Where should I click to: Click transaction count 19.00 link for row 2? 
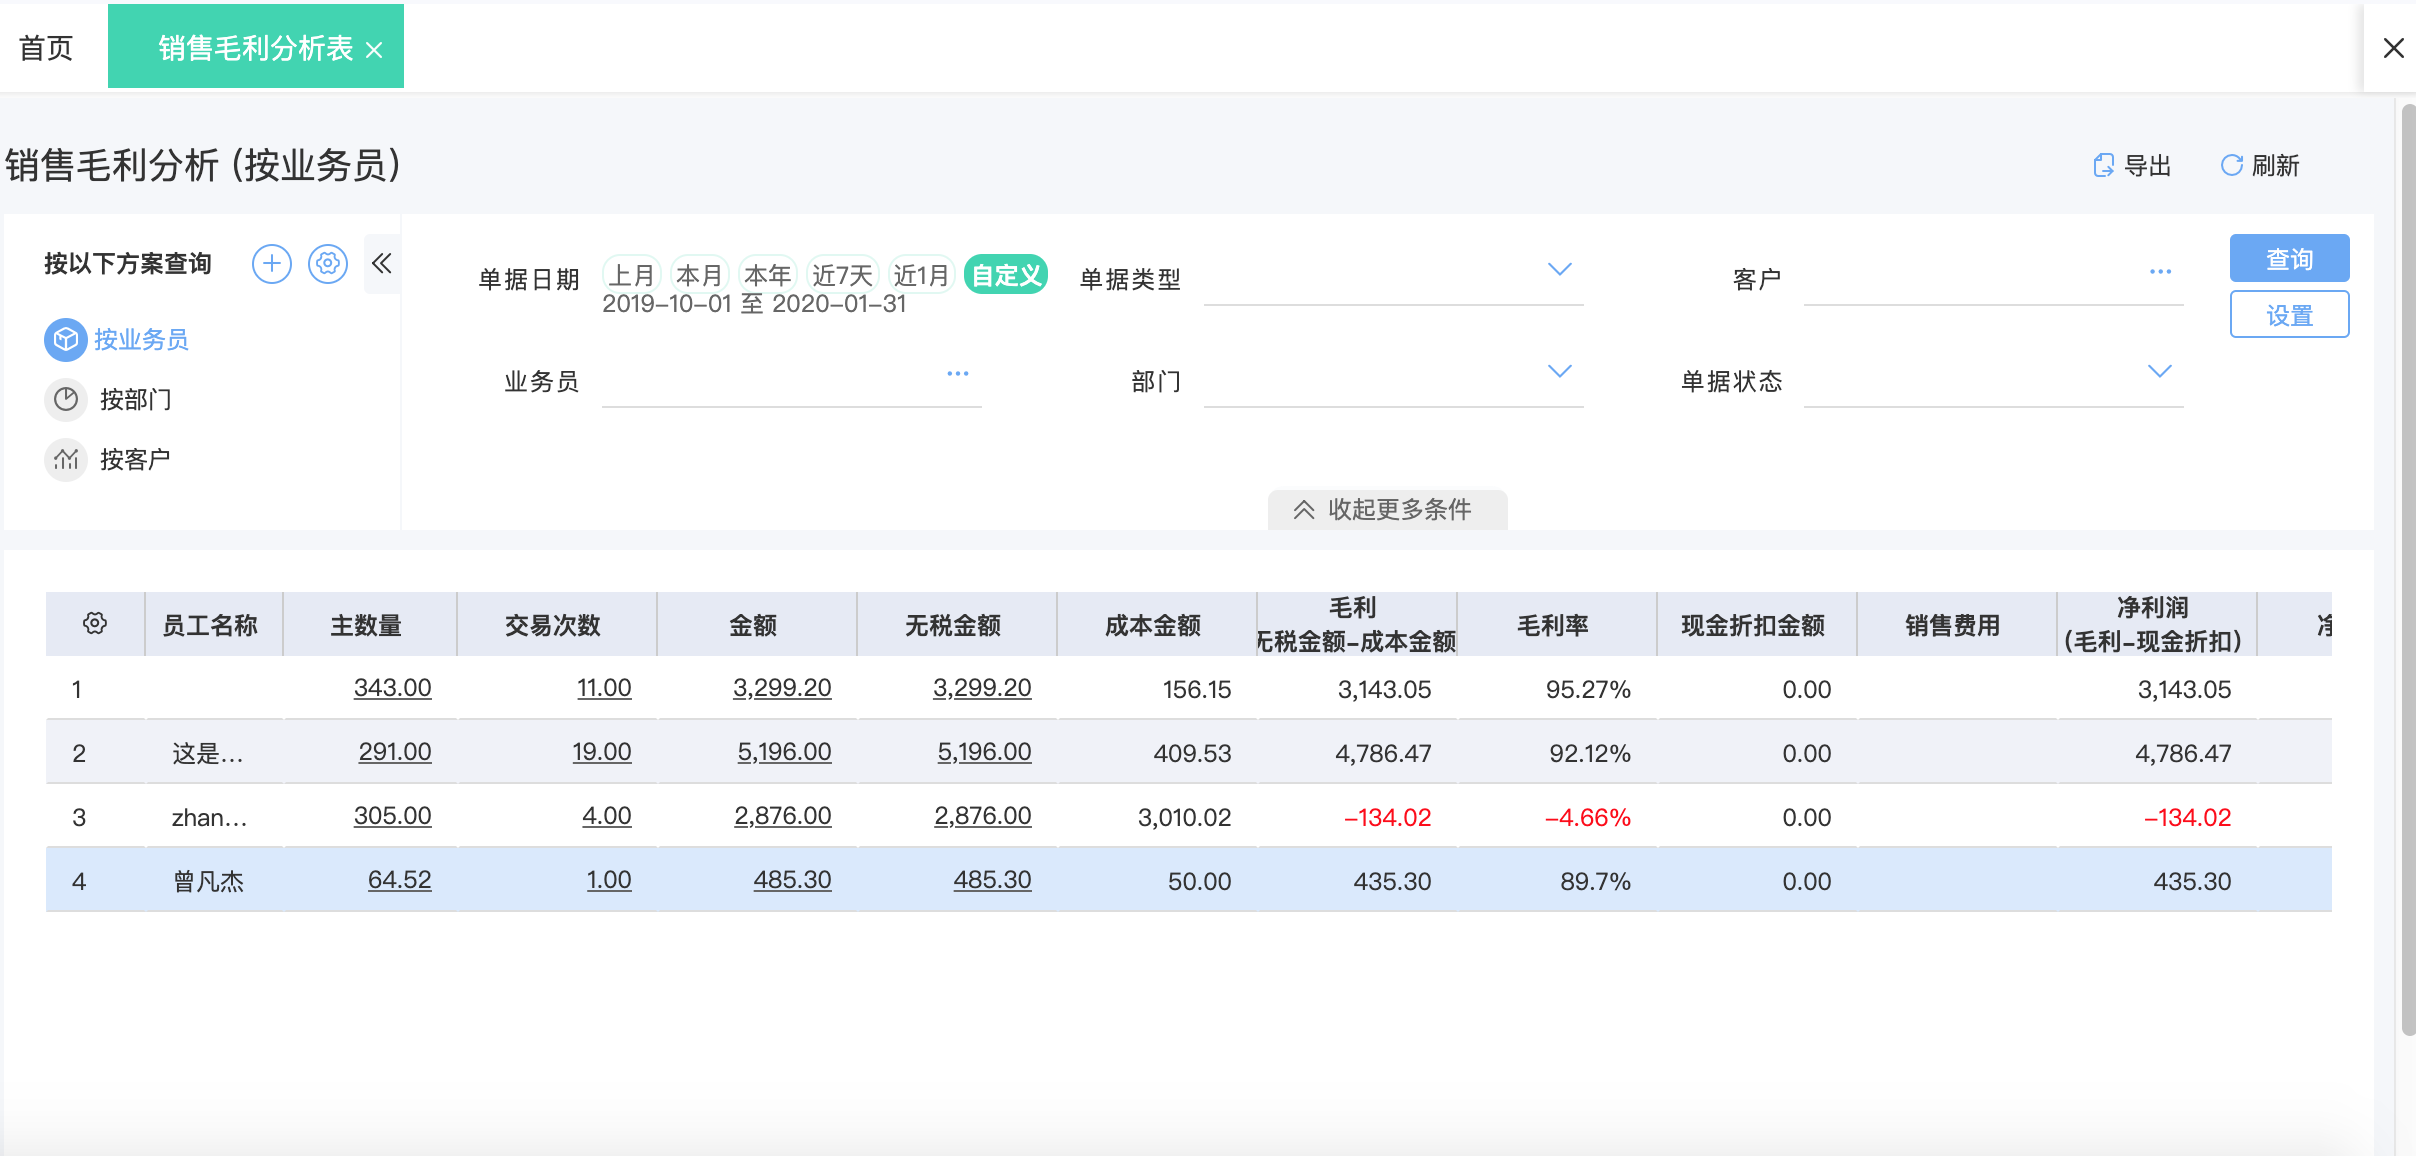pyautogui.click(x=586, y=752)
